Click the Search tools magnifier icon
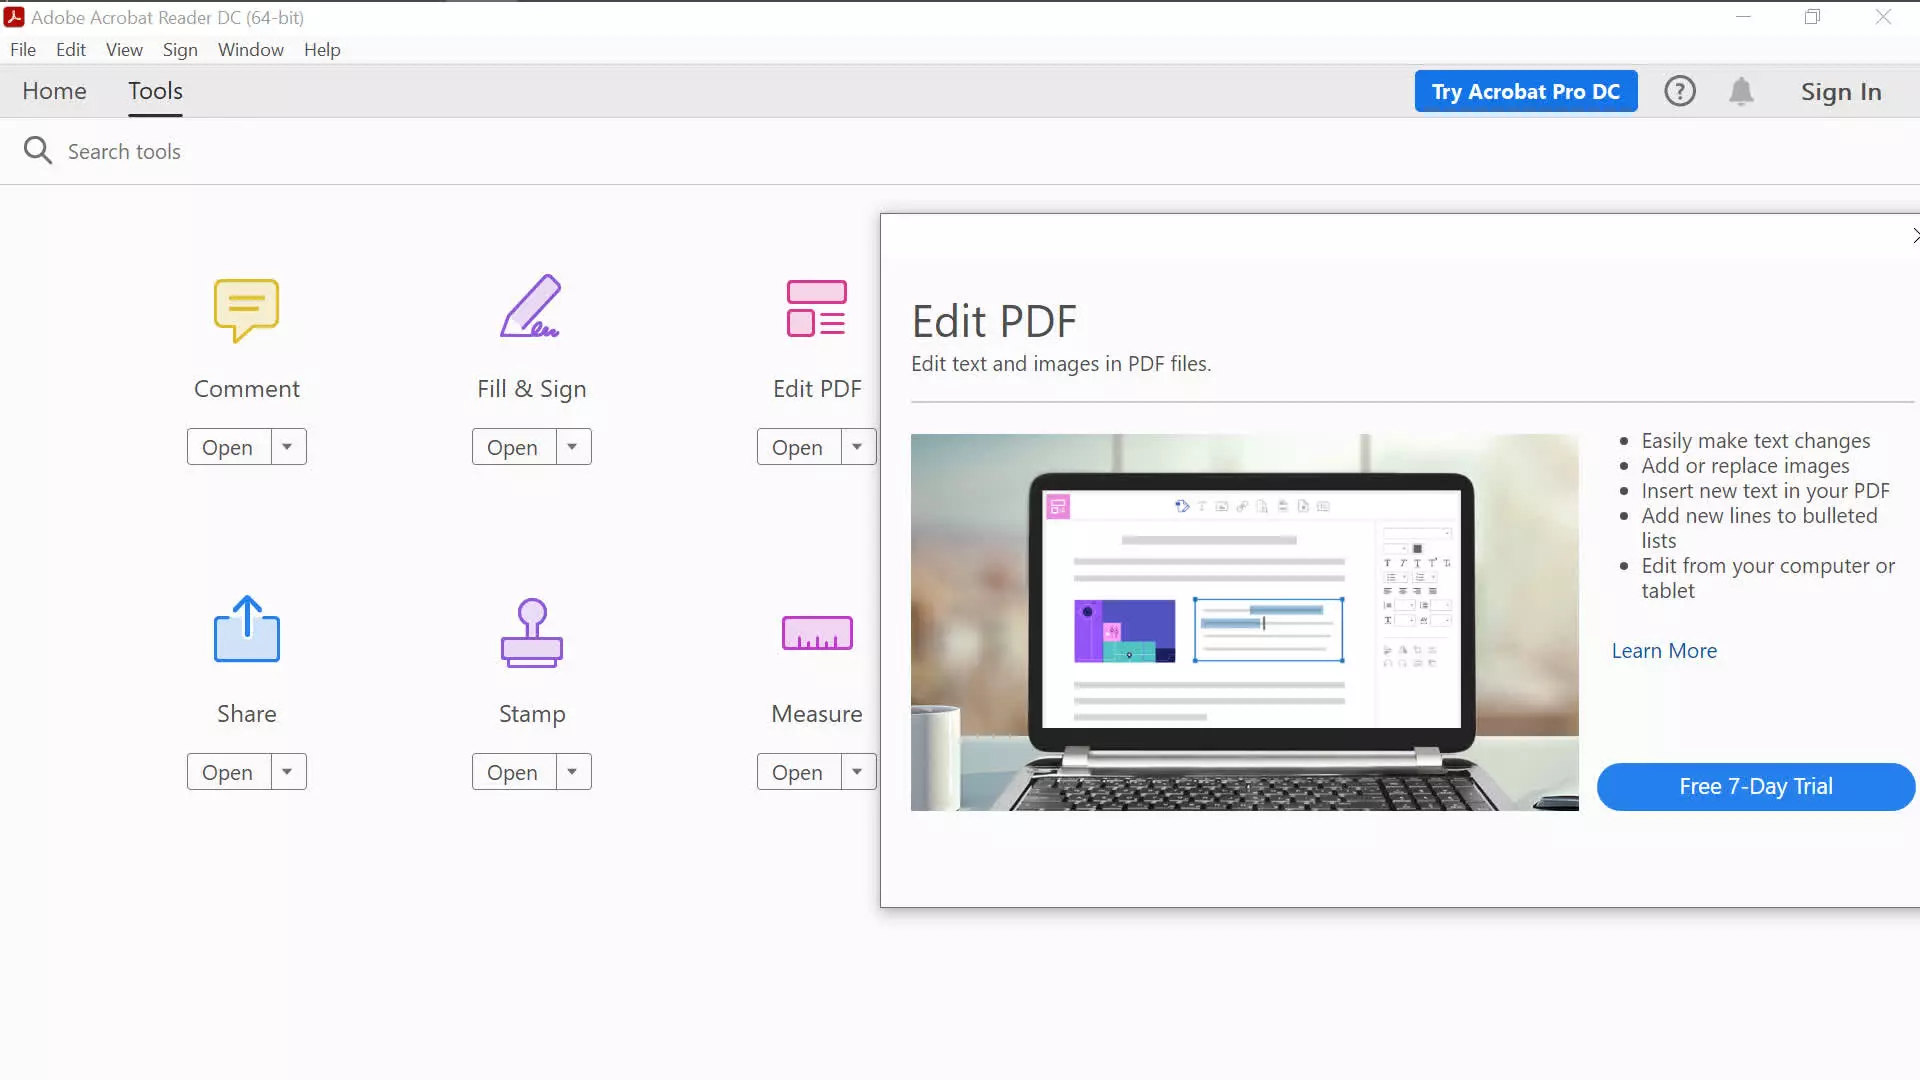This screenshot has width=1920, height=1080. (x=37, y=150)
